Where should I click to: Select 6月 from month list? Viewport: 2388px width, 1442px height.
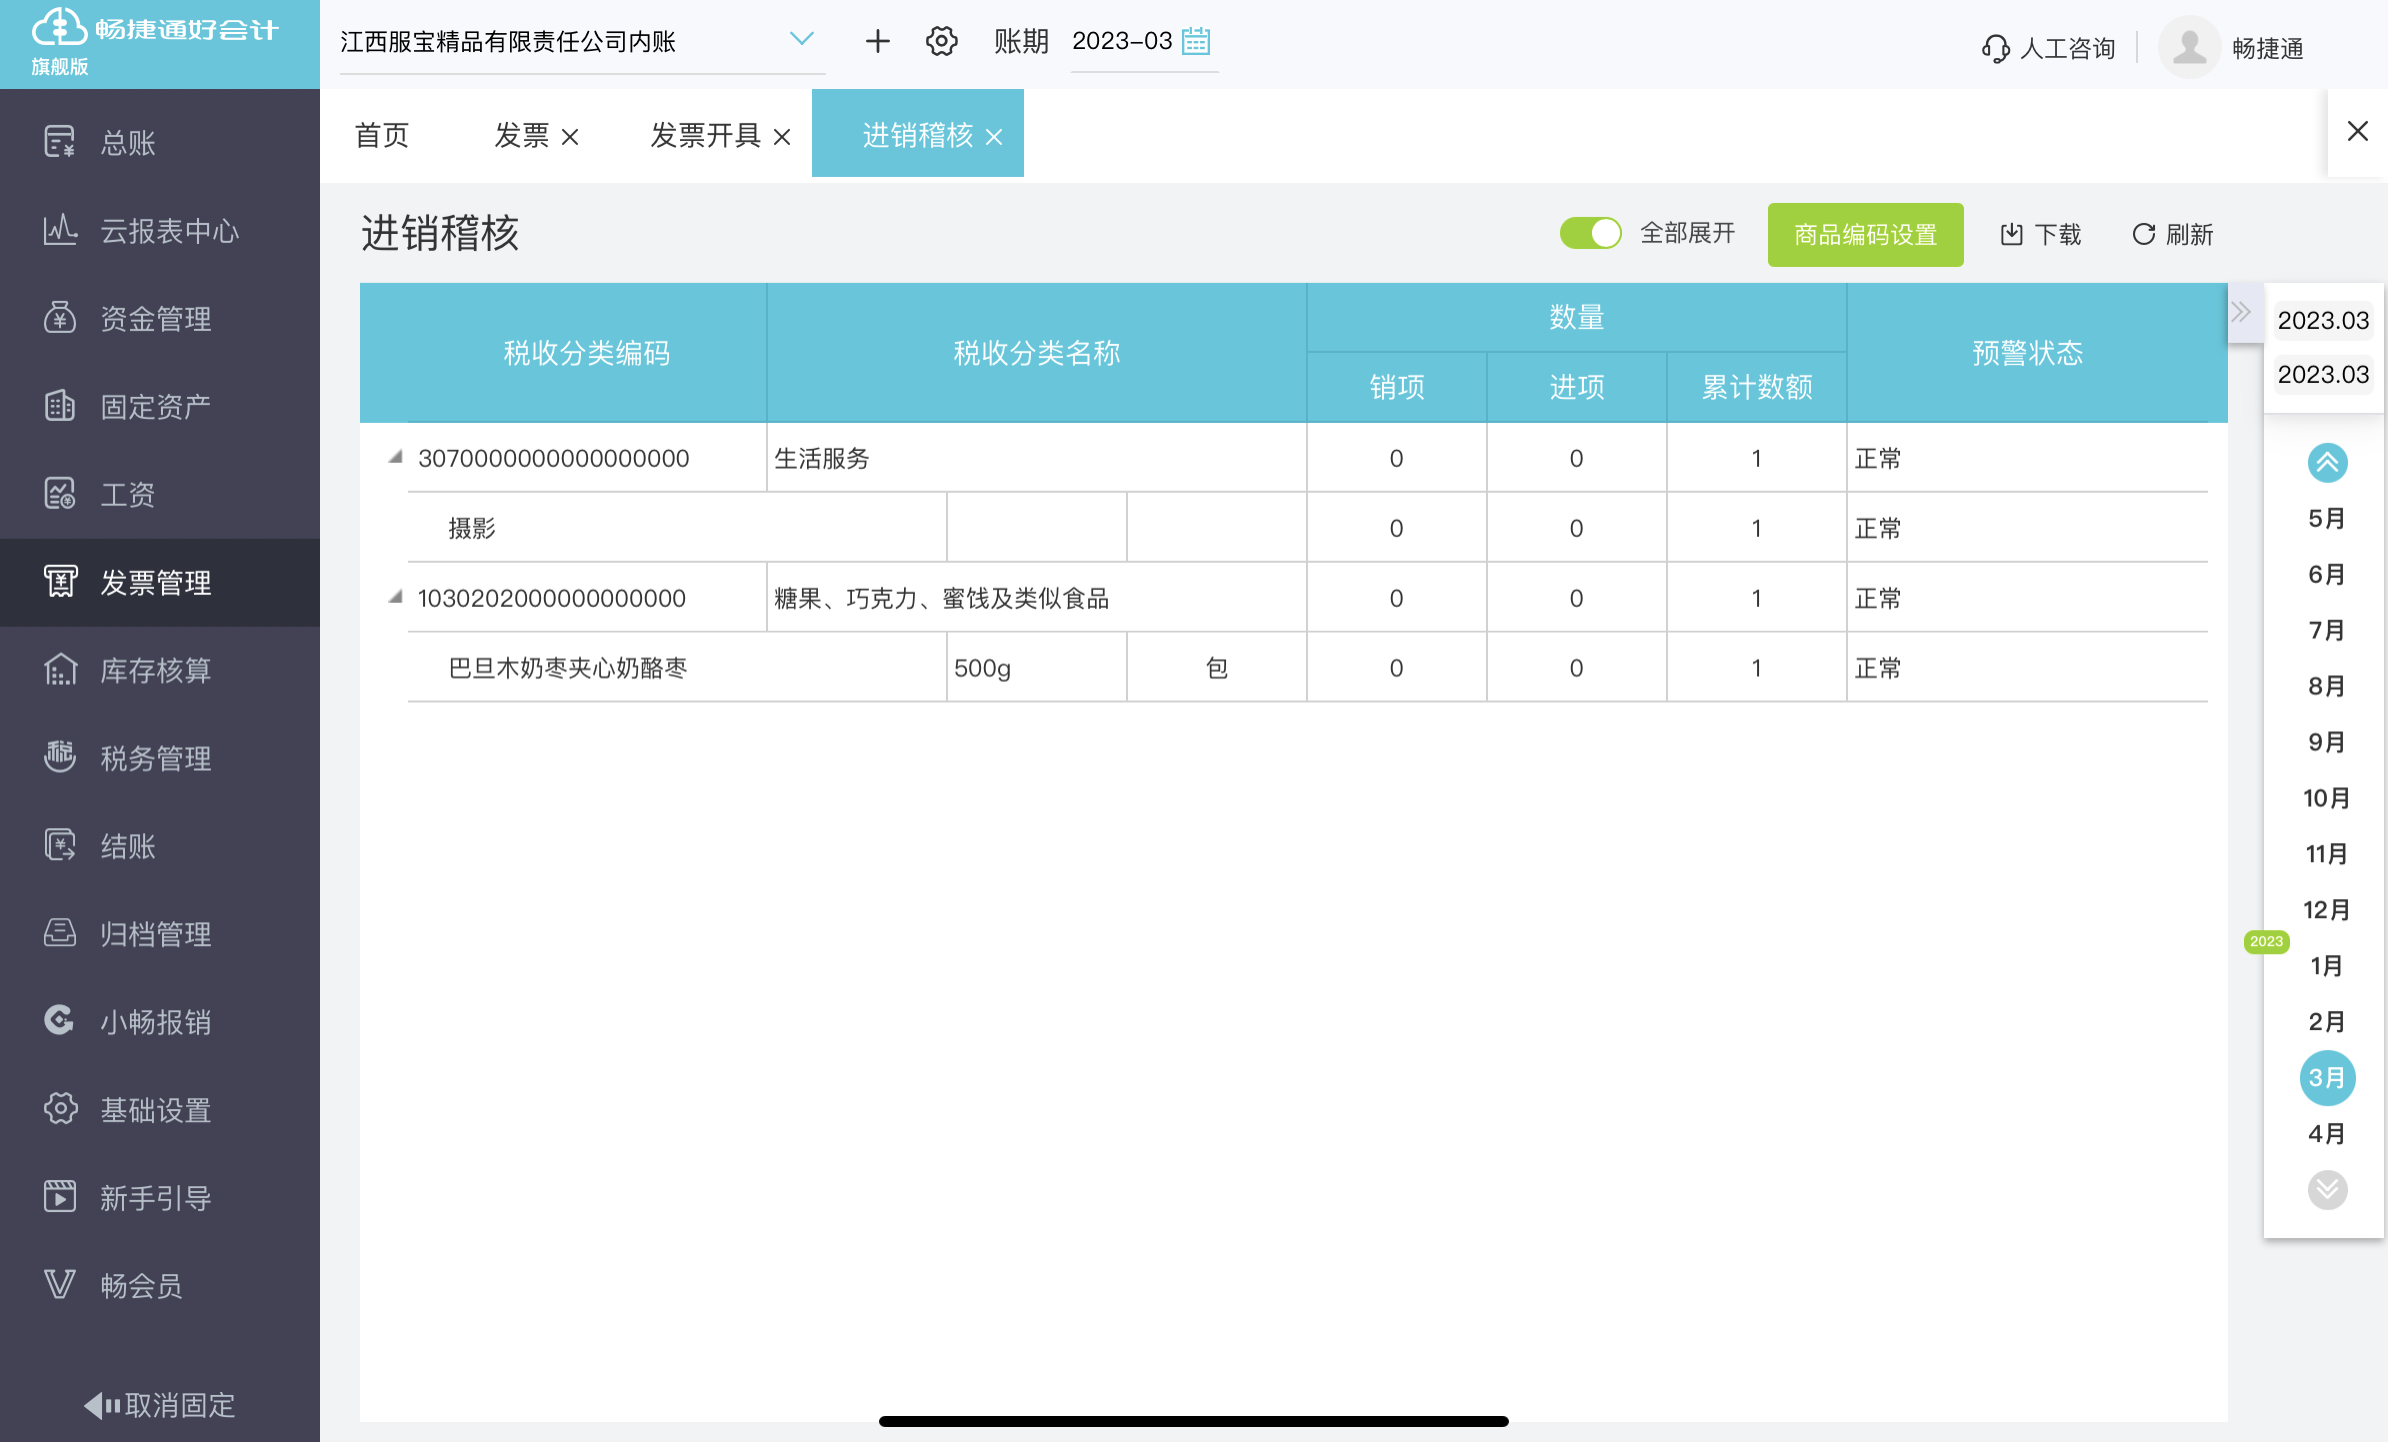click(2323, 573)
